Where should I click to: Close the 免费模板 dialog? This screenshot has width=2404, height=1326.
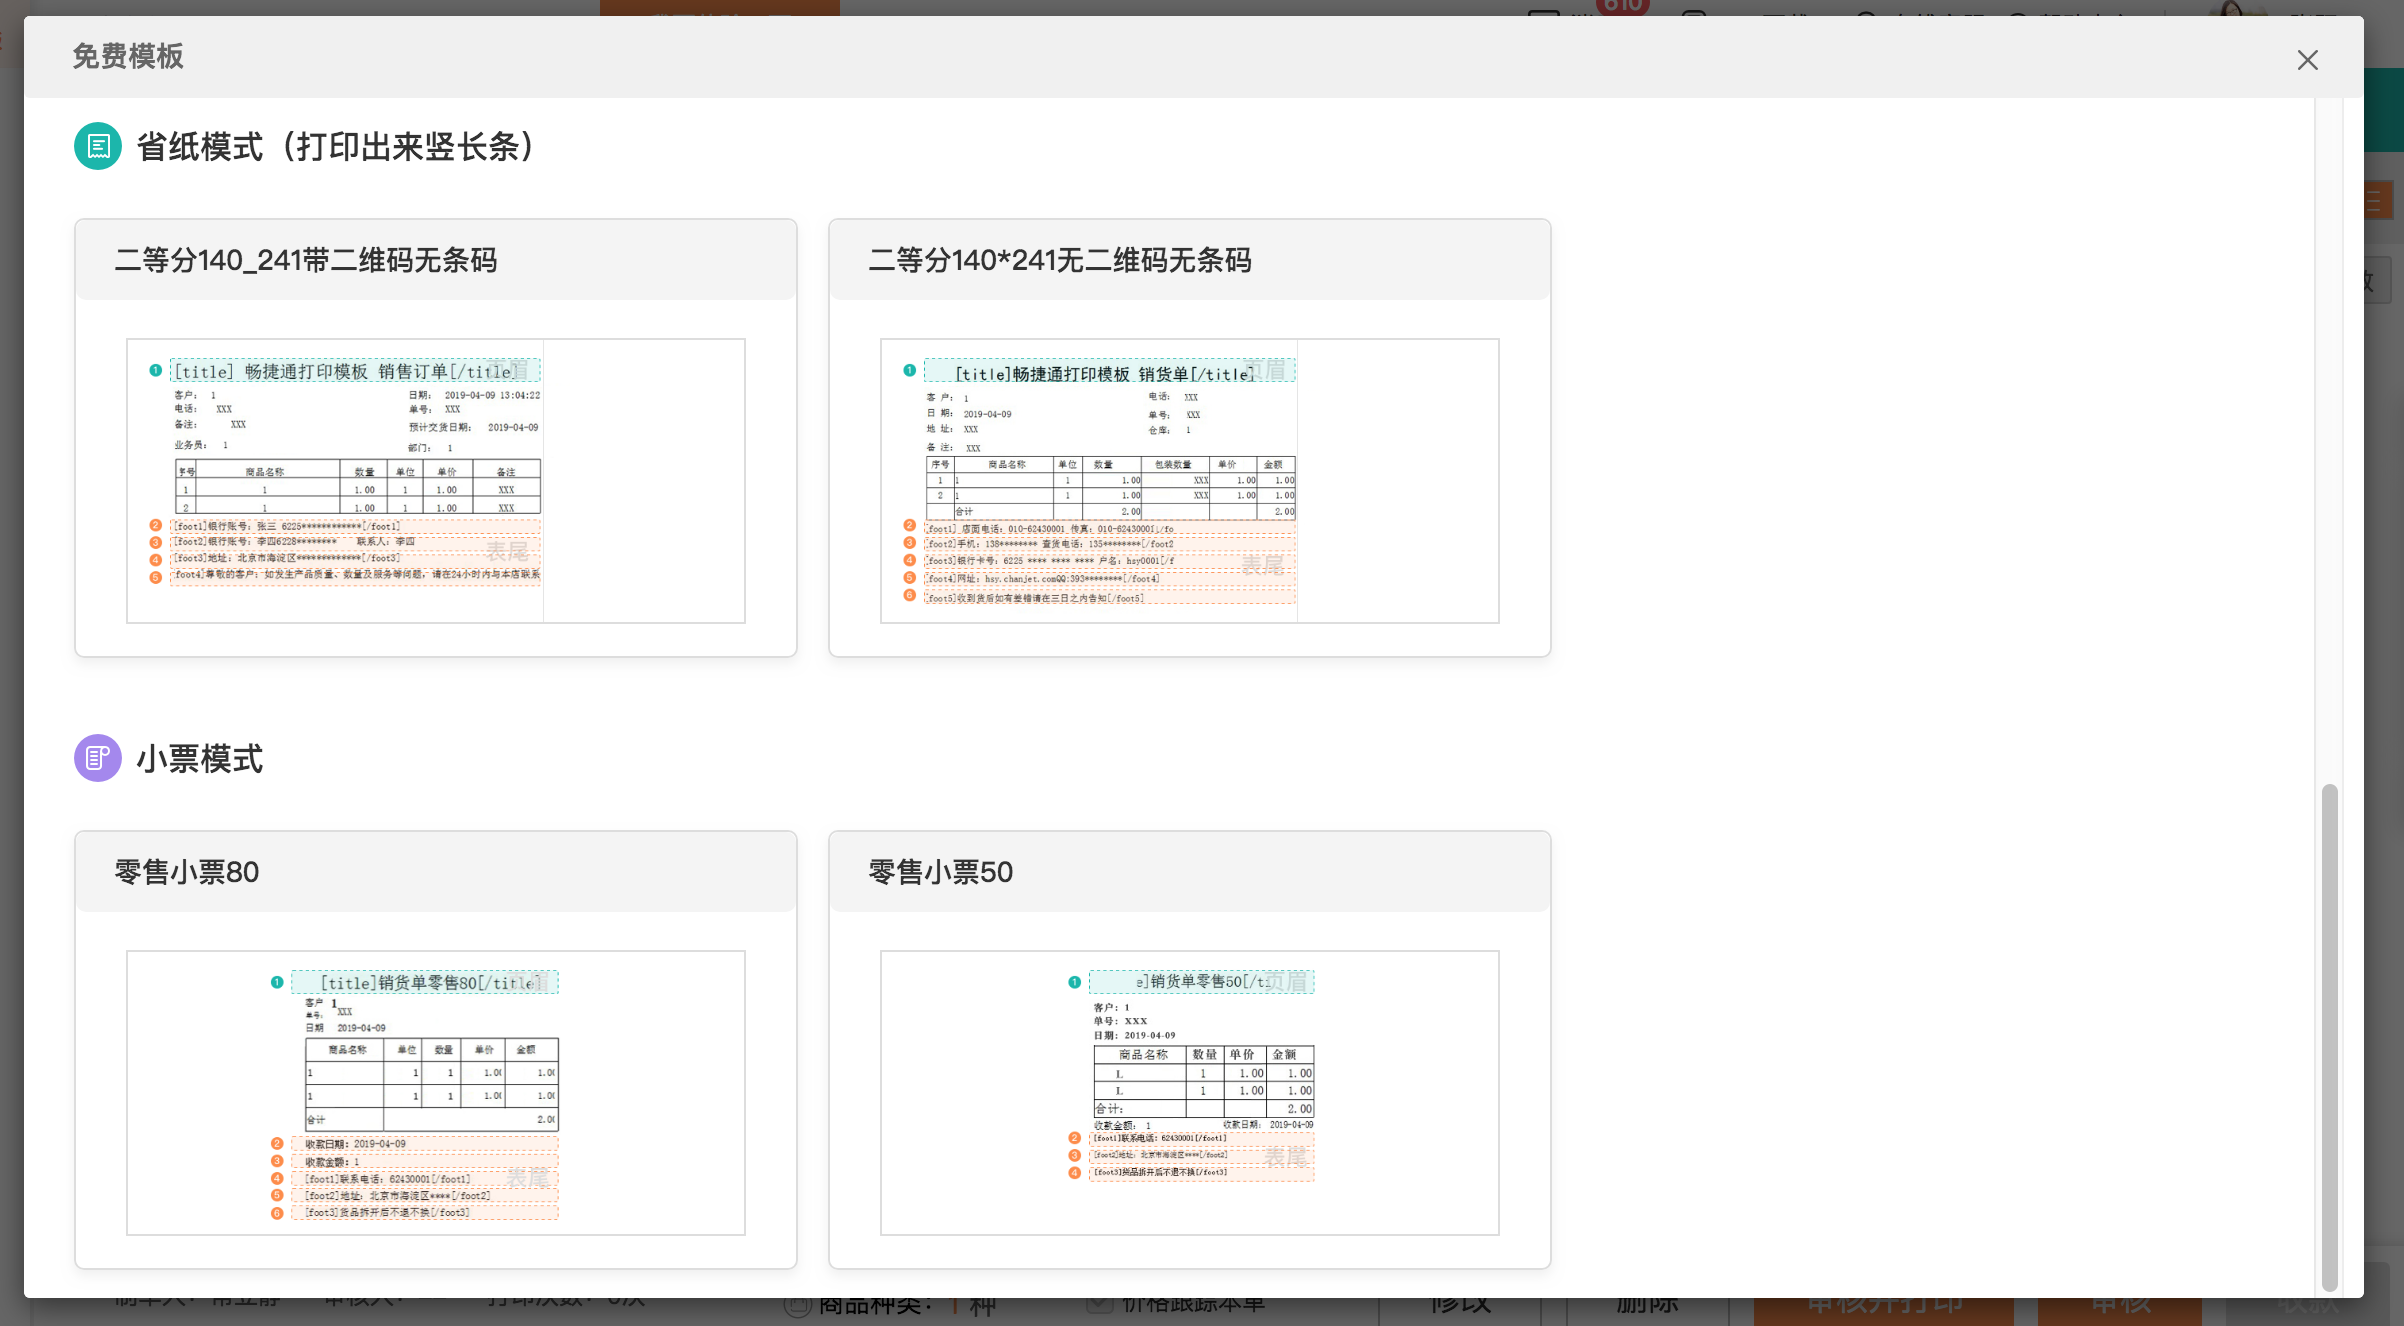coord(2308,60)
